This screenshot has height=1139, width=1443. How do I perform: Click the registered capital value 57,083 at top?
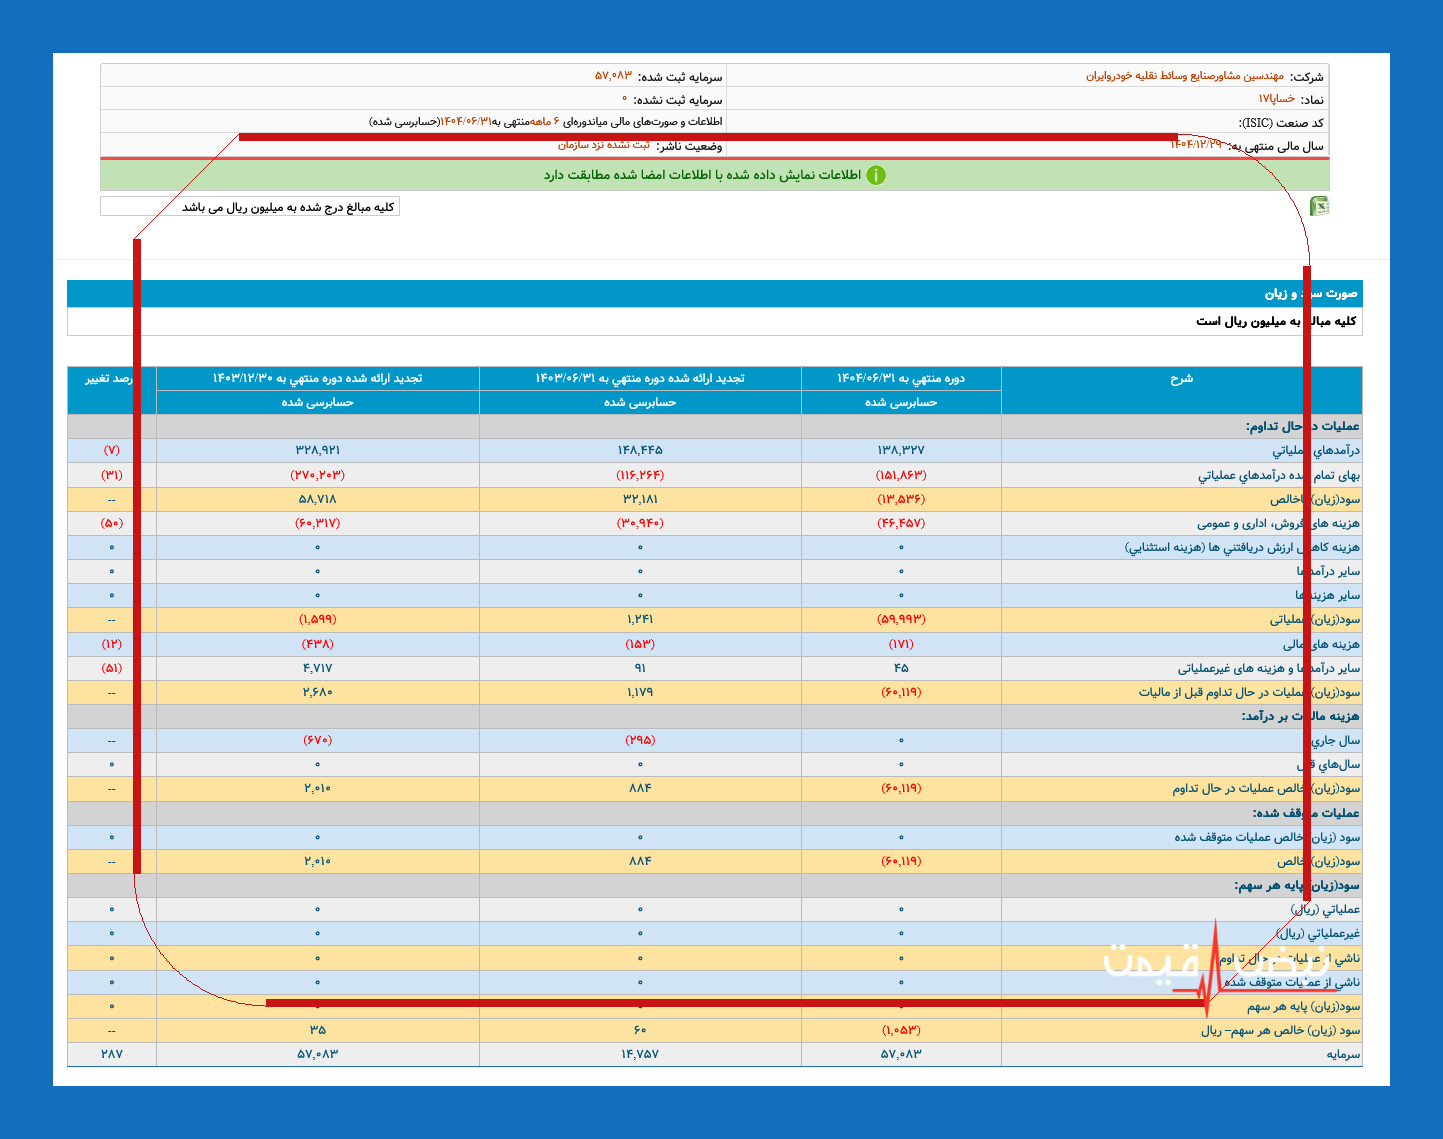(x=613, y=76)
